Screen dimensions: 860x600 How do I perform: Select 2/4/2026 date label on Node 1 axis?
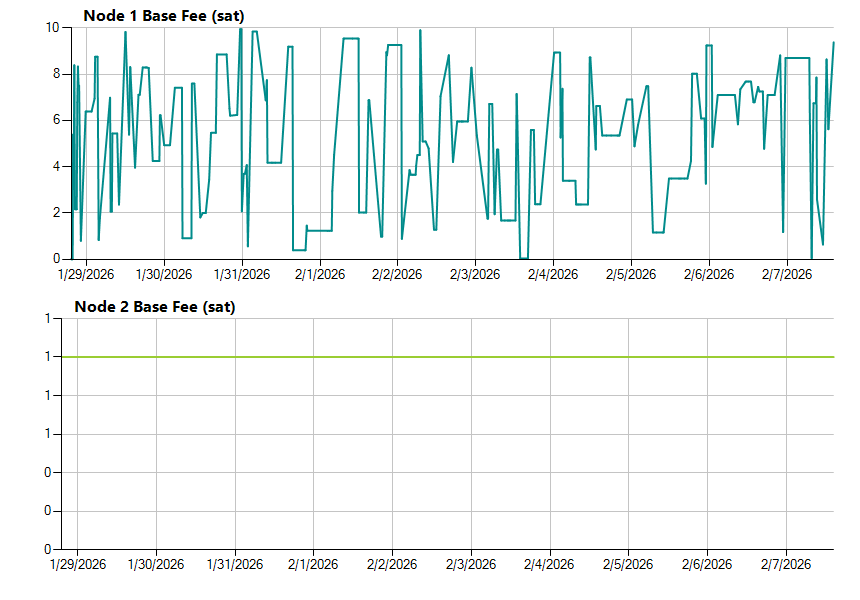[552, 274]
